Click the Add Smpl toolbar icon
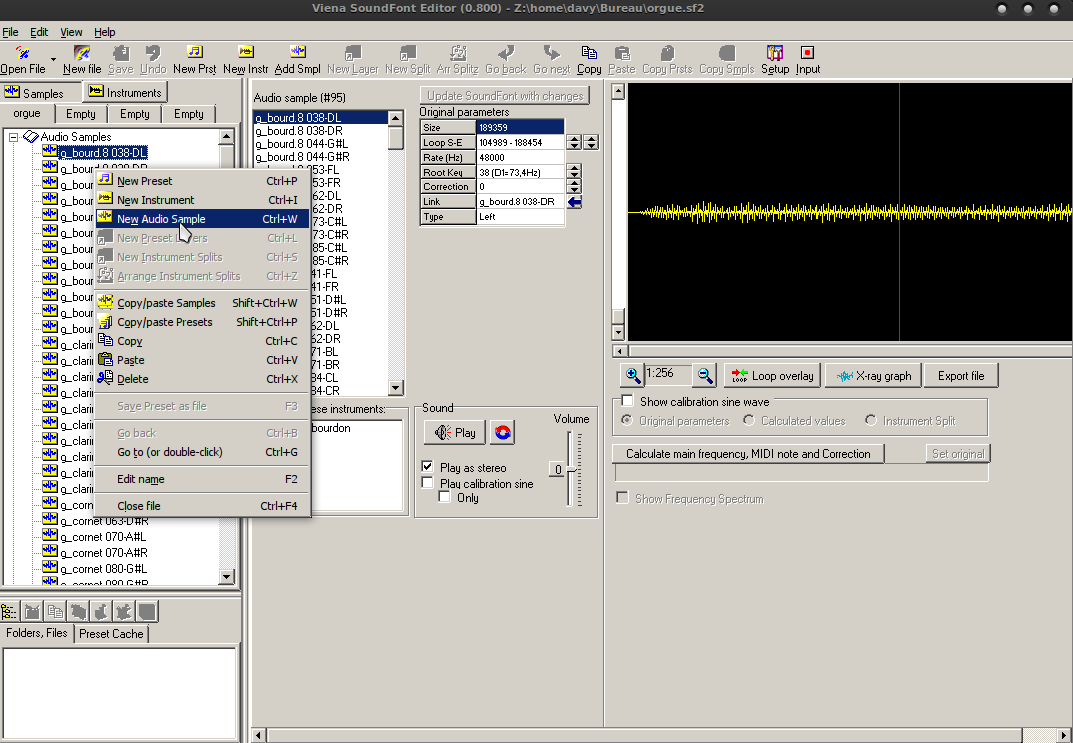 pos(297,53)
